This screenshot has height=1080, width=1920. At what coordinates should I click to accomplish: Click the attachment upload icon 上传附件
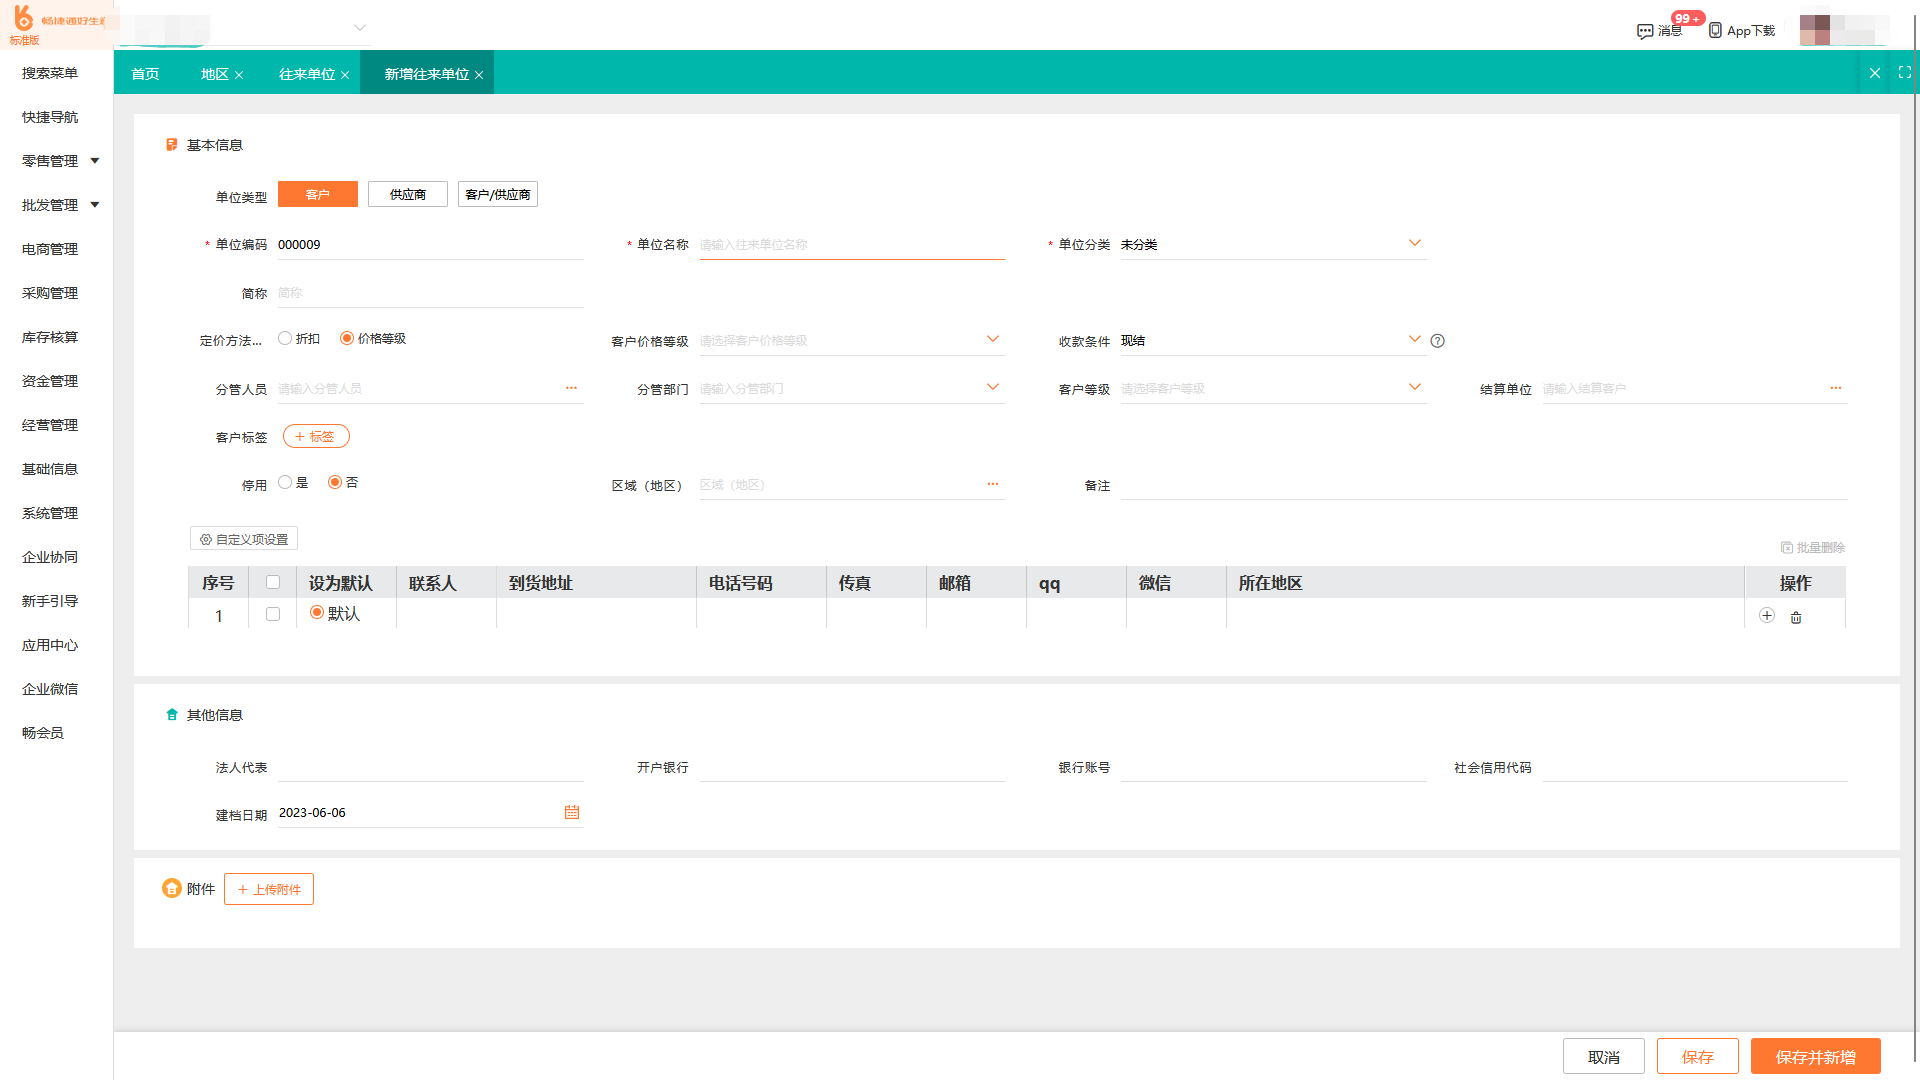(268, 889)
